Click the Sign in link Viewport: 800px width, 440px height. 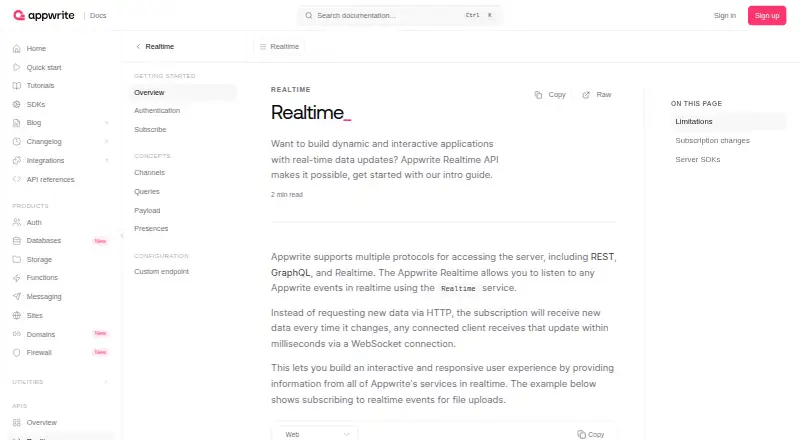pyautogui.click(x=724, y=15)
